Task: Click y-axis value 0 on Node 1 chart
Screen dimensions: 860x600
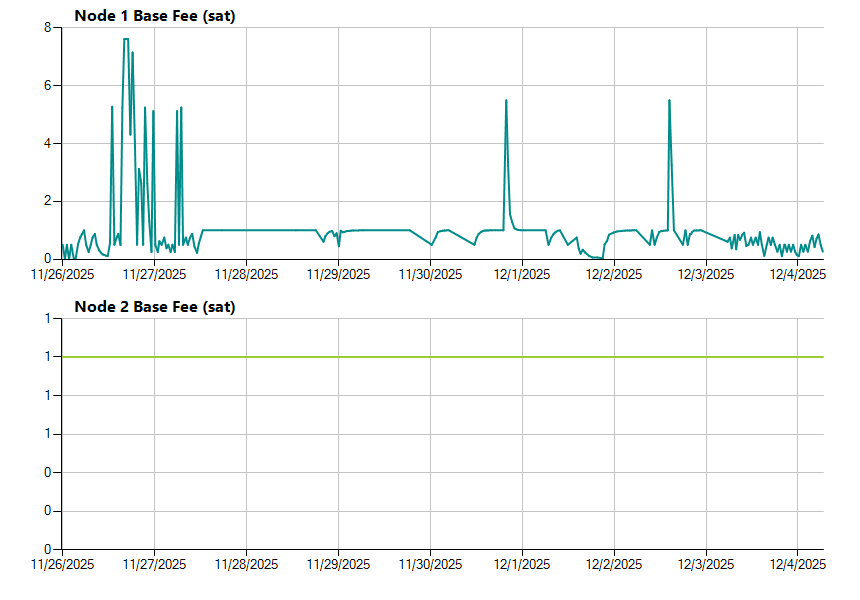Action: click(47, 259)
